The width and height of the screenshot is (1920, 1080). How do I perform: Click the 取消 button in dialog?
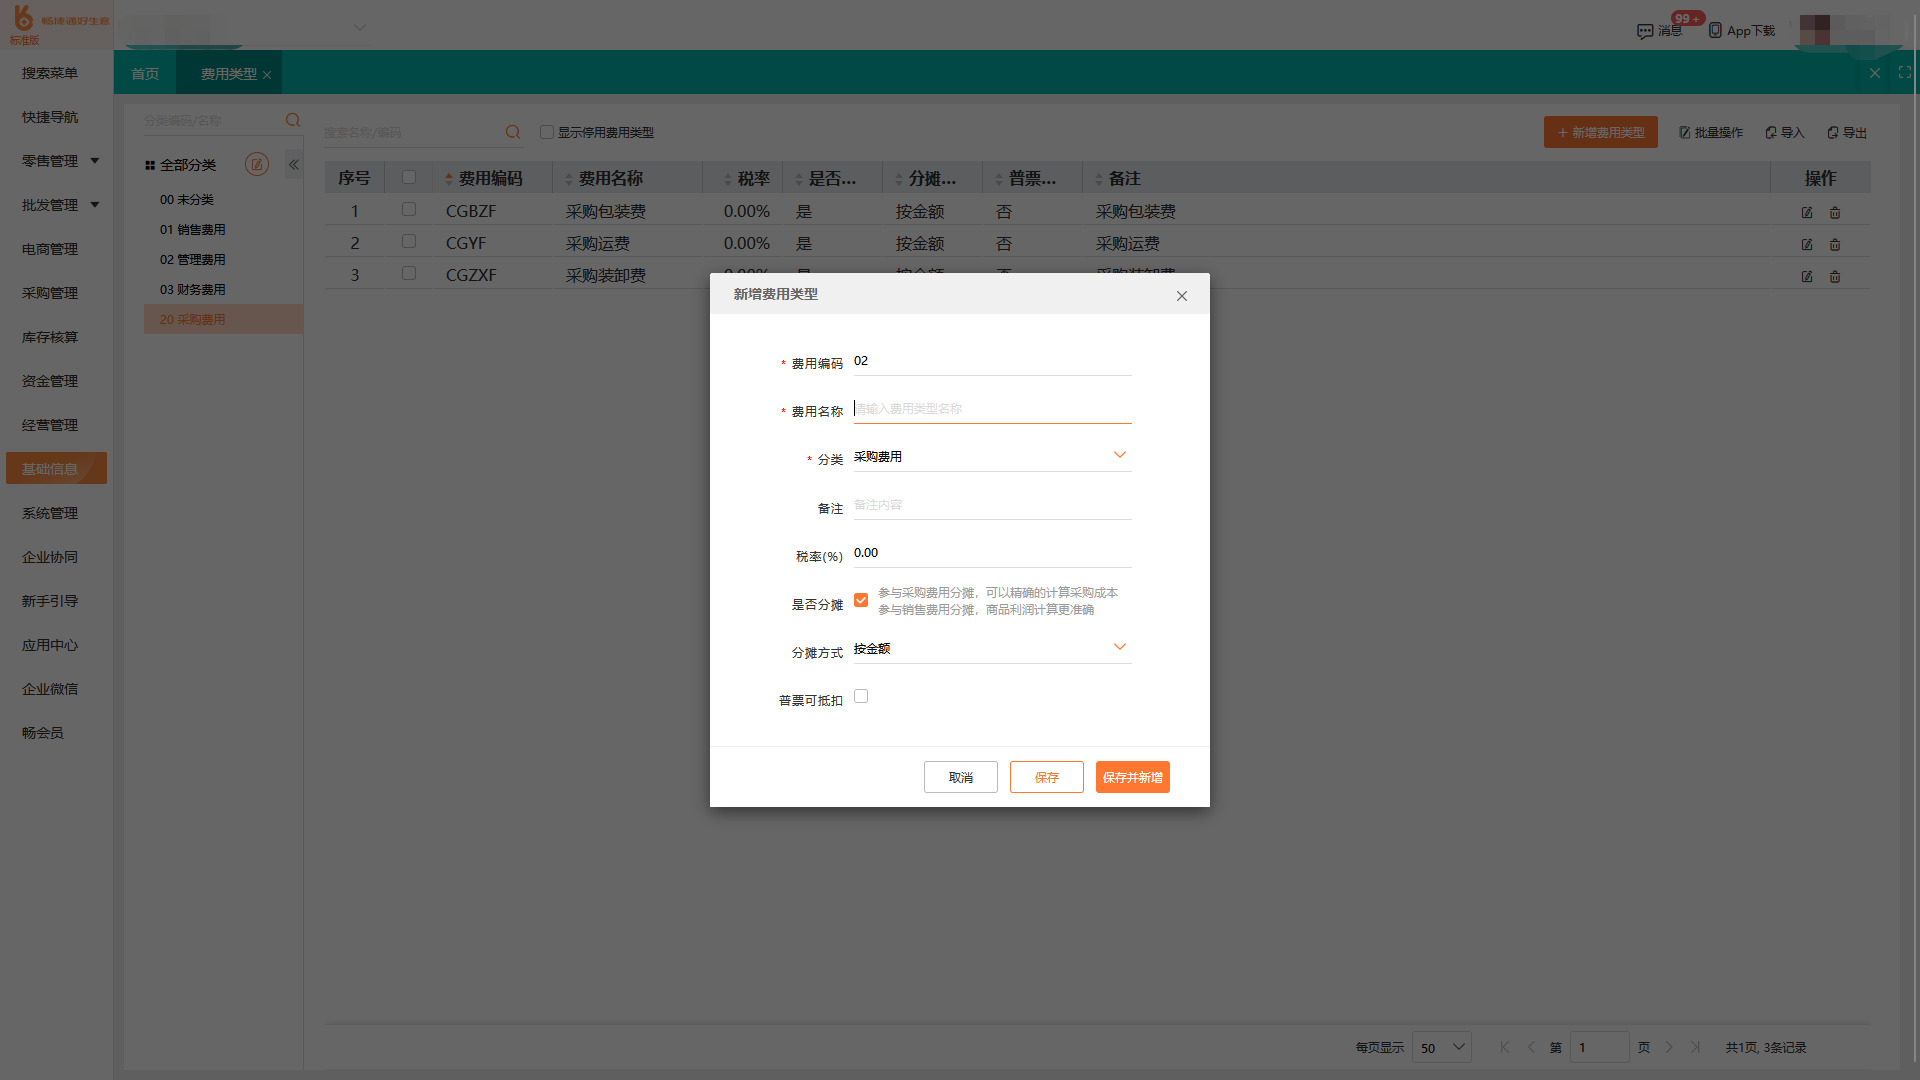(x=961, y=777)
